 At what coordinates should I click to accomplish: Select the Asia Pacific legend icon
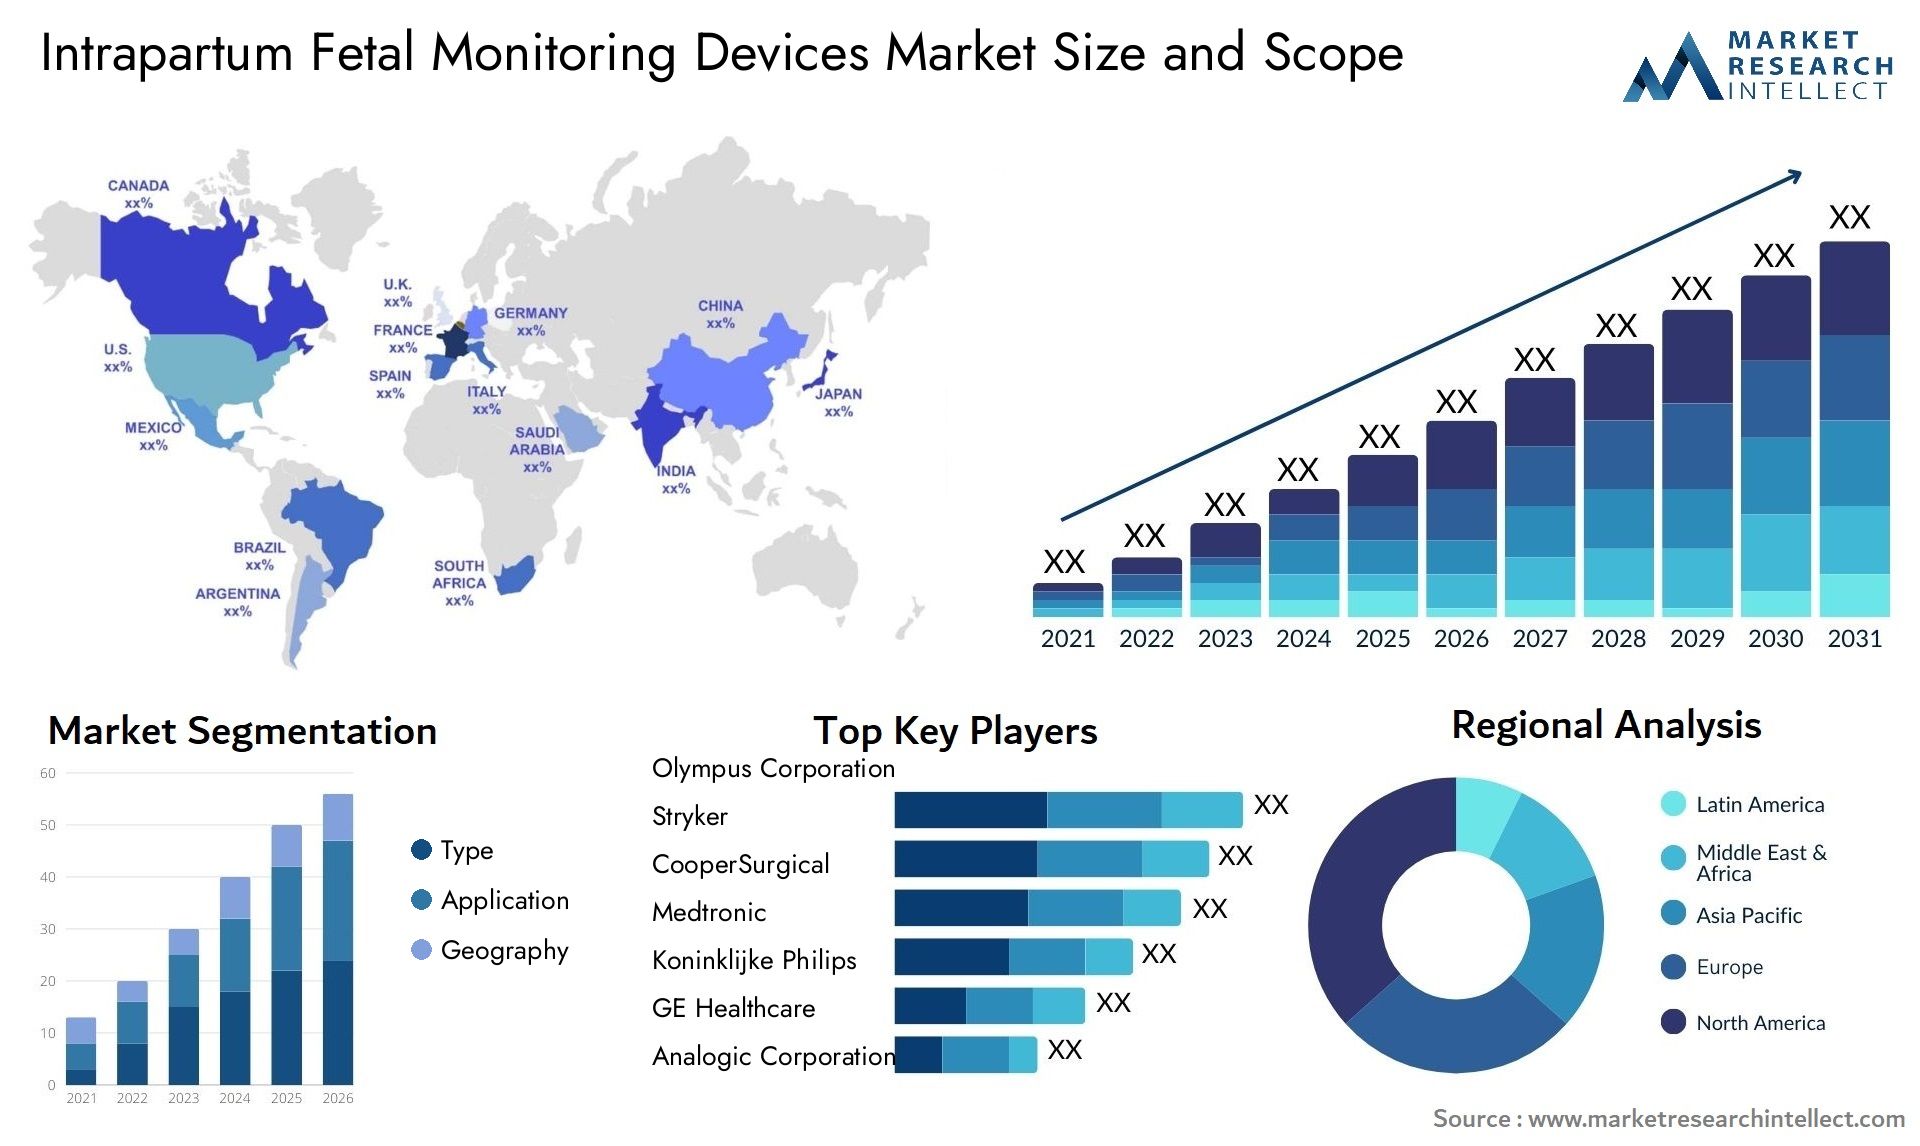coord(1661,914)
